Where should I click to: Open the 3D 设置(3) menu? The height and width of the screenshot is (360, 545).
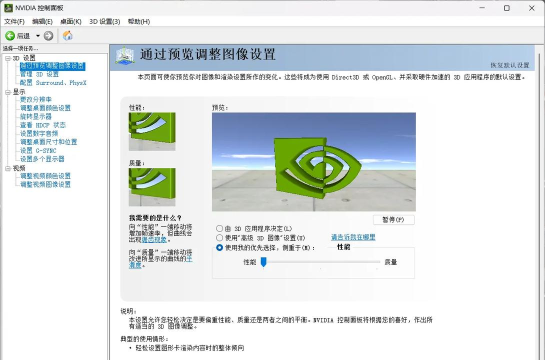point(105,22)
